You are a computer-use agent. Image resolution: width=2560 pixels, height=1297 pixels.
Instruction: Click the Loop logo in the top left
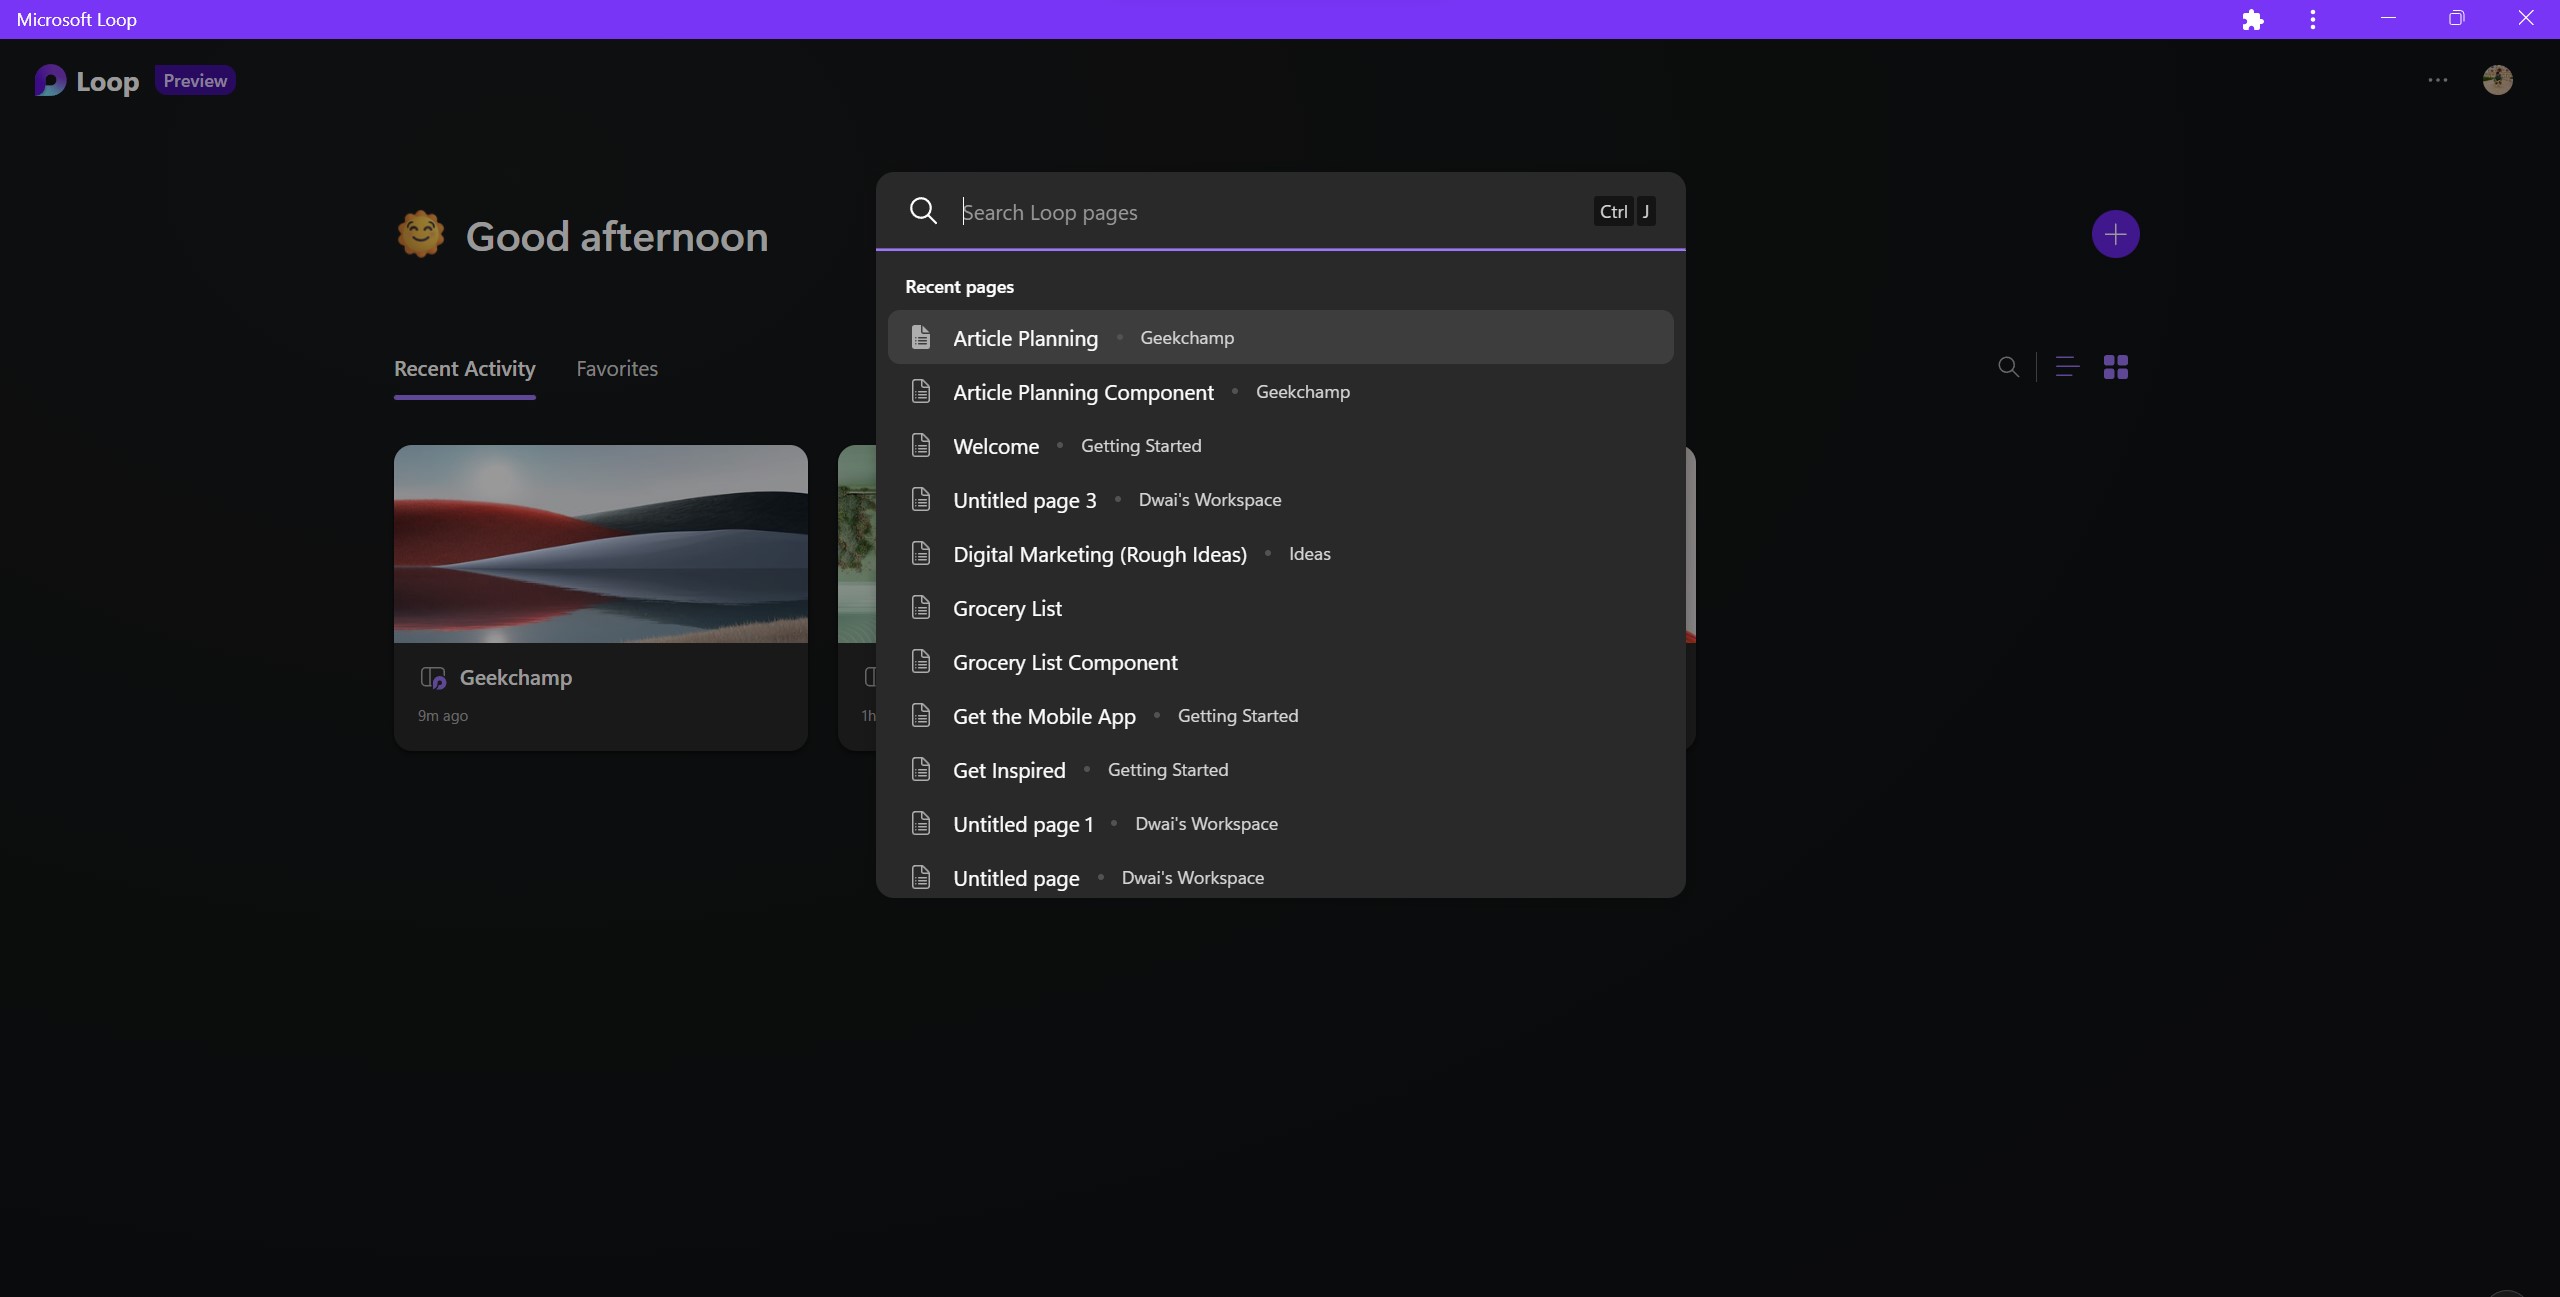[x=48, y=80]
